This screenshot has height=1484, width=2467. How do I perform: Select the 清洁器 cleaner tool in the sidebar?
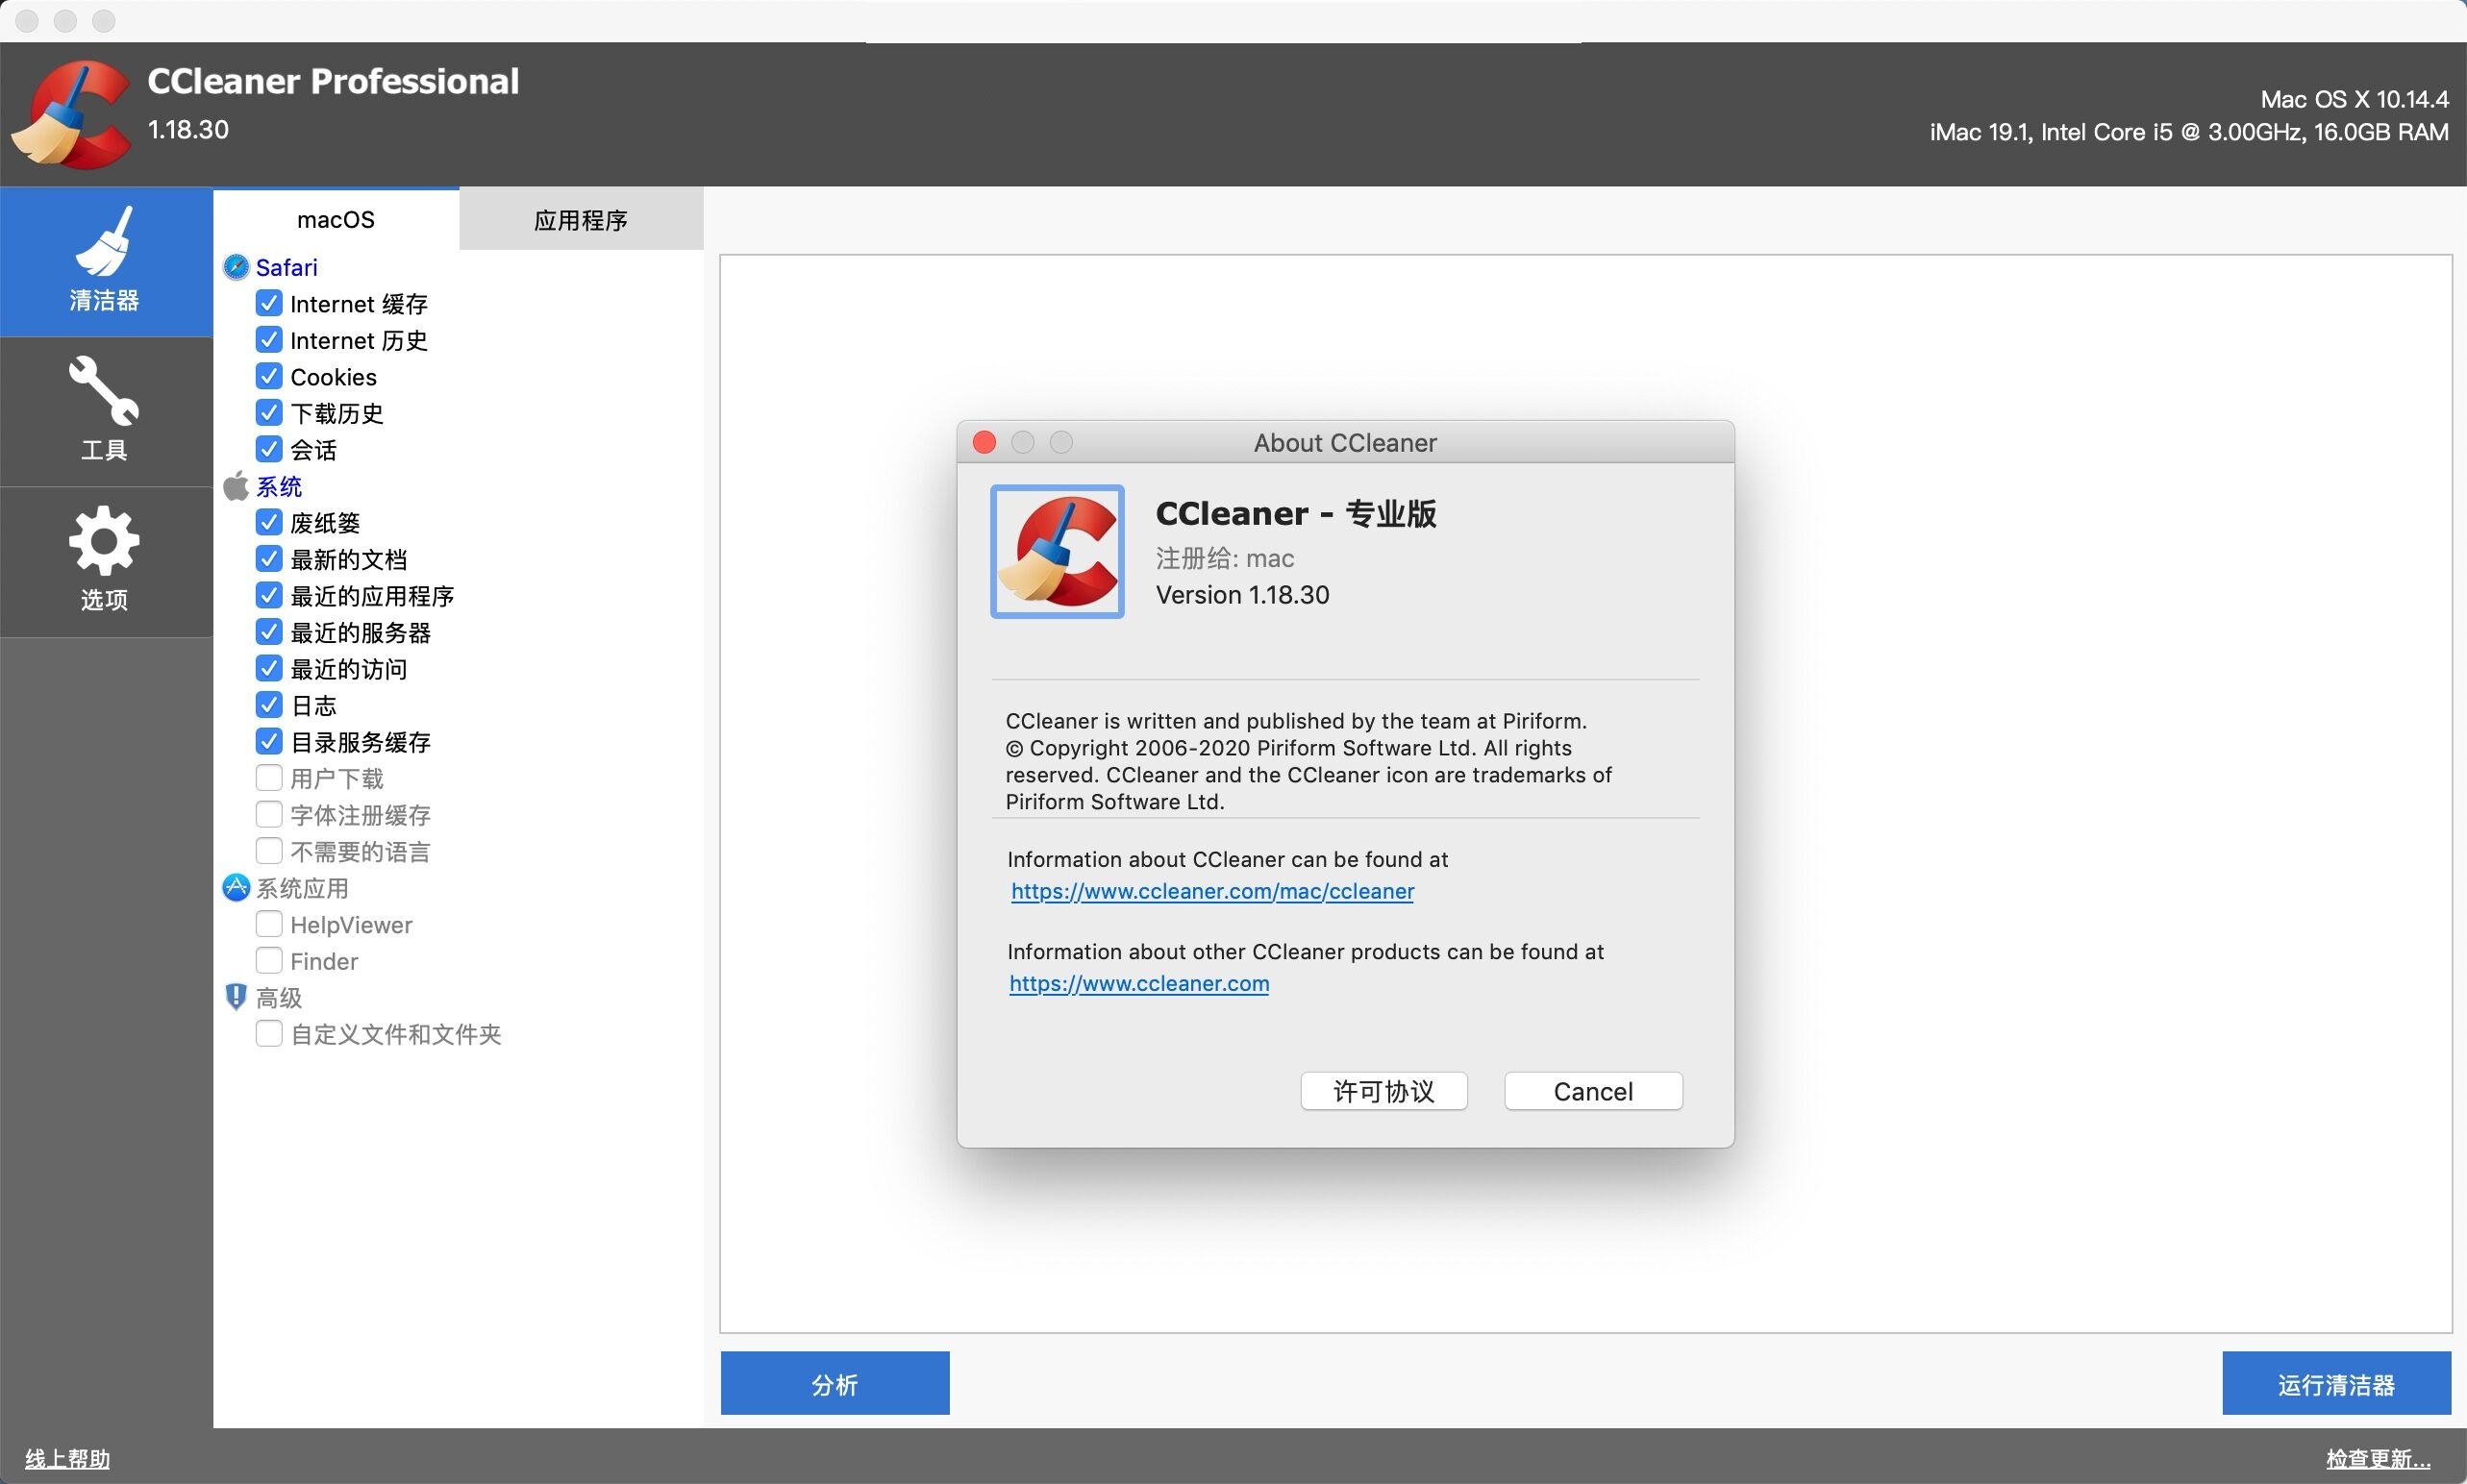pos(104,262)
